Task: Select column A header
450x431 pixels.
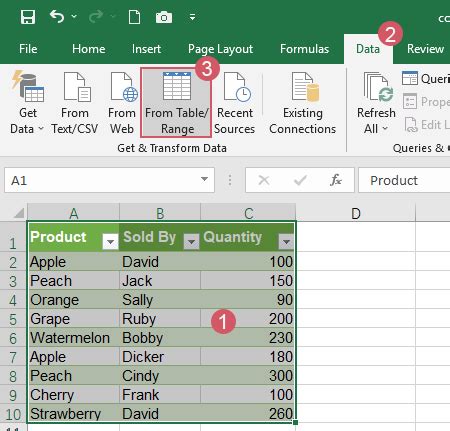Action: (x=73, y=213)
